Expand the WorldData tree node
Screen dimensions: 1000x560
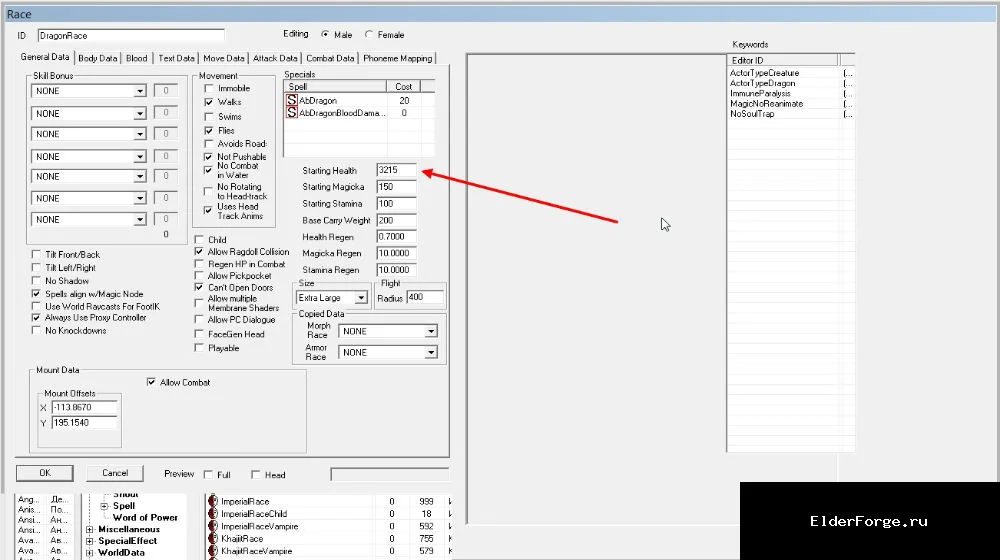tap(90, 552)
